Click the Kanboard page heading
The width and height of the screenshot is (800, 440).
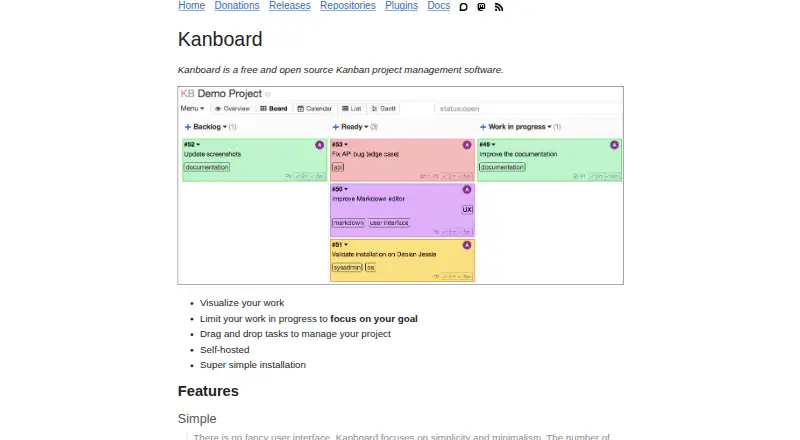[220, 39]
